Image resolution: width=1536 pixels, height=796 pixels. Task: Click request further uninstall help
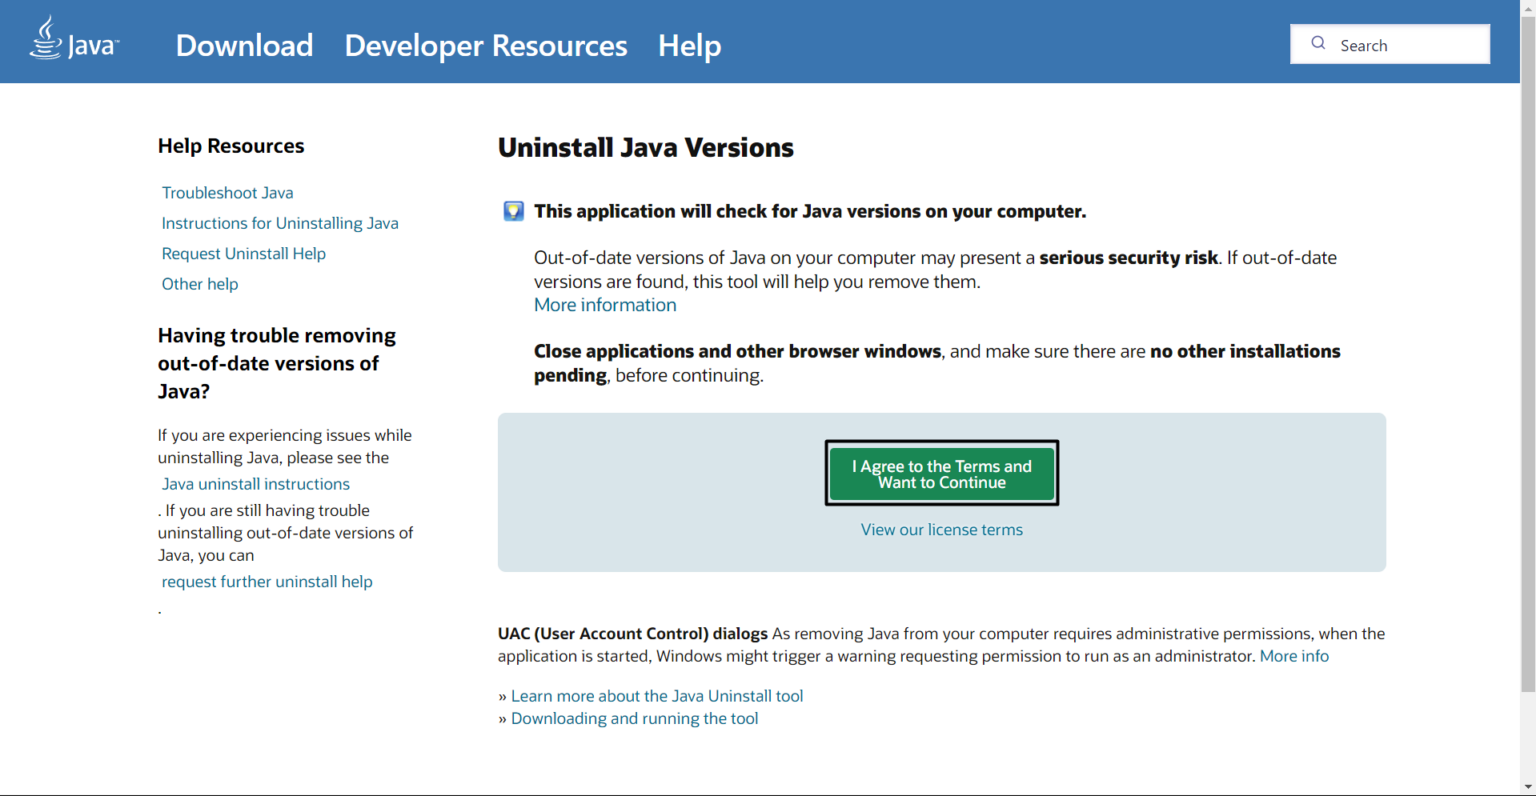pos(267,581)
